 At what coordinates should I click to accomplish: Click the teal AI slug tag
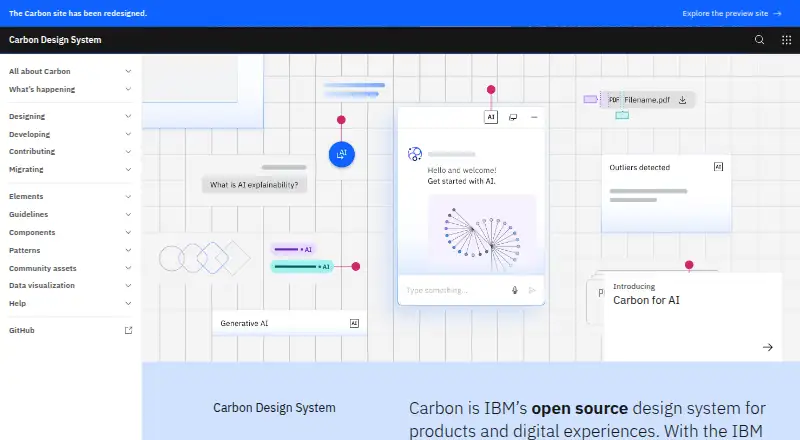302,266
